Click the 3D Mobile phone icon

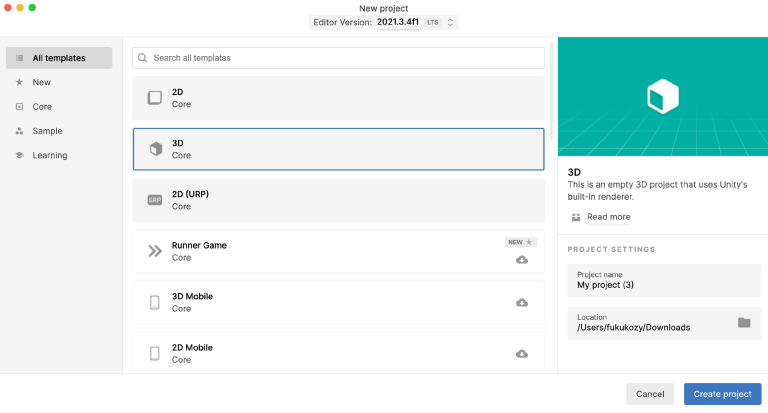tap(155, 302)
